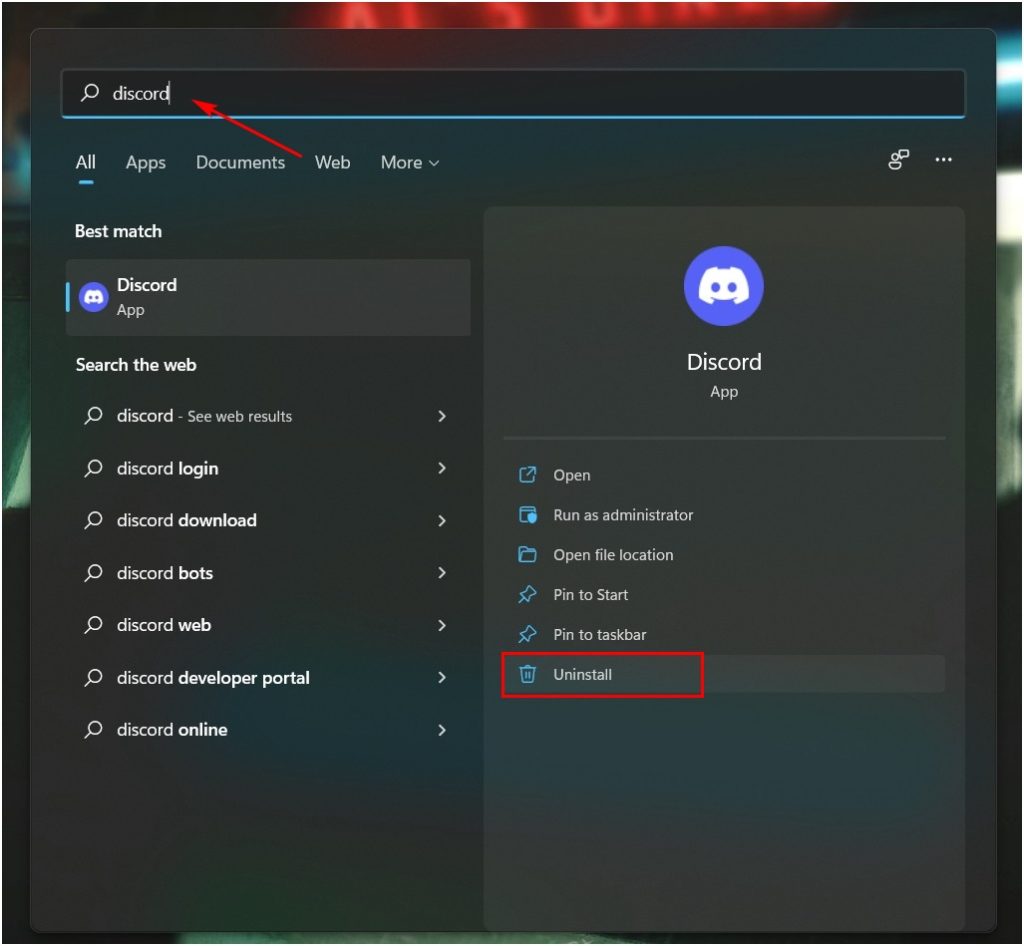Expand chevron beside 'discord web'
This screenshot has width=1024, height=946.
coord(442,625)
